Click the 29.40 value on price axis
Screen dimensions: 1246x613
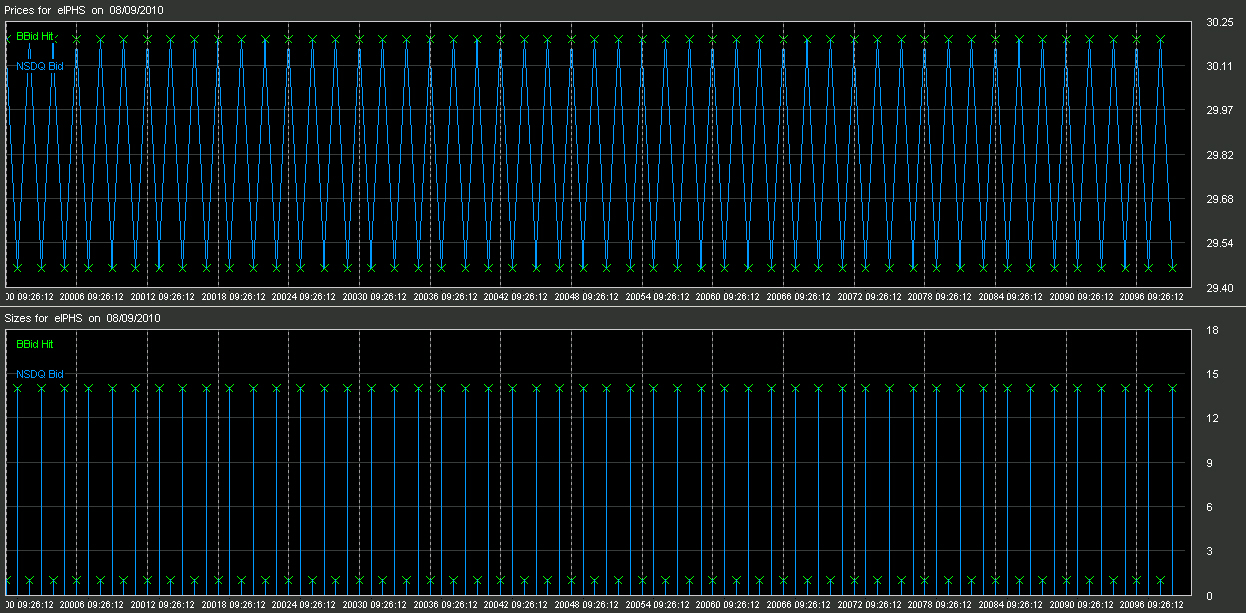(x=1219, y=288)
